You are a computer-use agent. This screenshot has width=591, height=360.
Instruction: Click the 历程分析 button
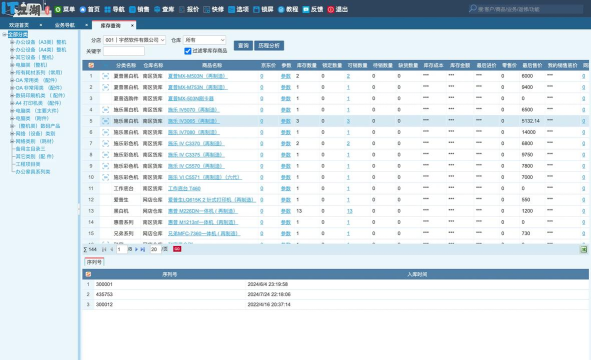[269, 46]
